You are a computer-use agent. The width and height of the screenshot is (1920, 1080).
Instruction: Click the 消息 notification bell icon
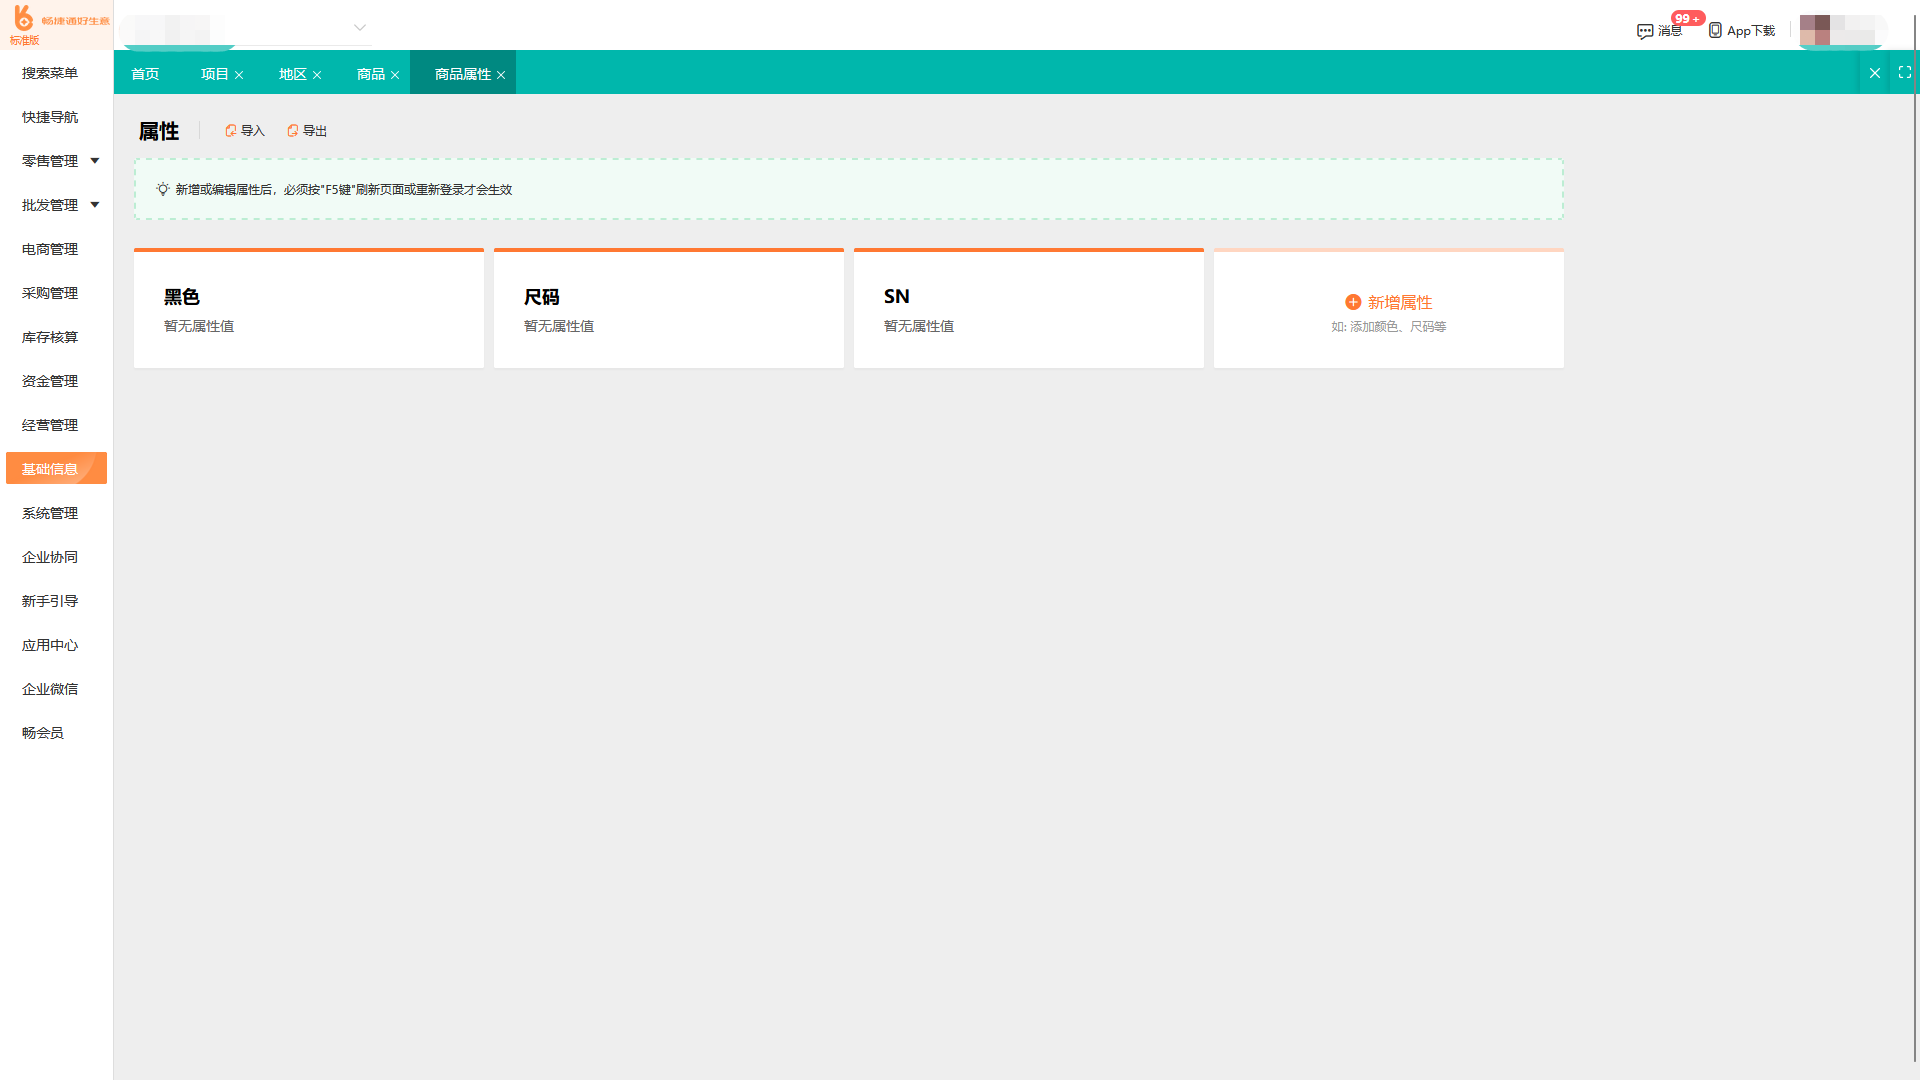coord(1646,30)
